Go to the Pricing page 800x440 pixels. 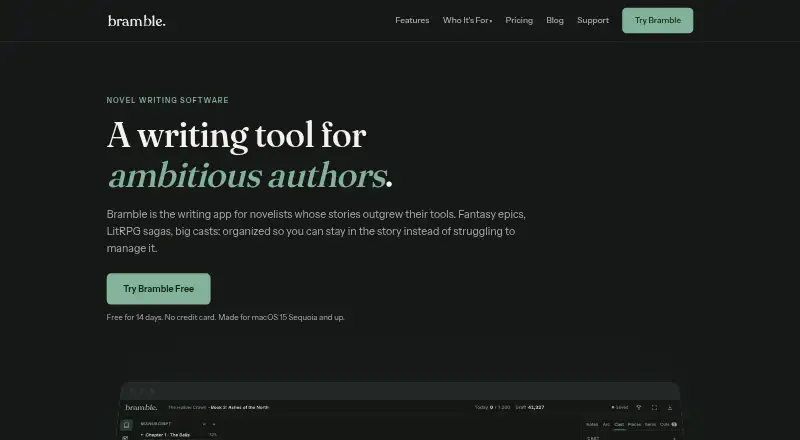(519, 20)
